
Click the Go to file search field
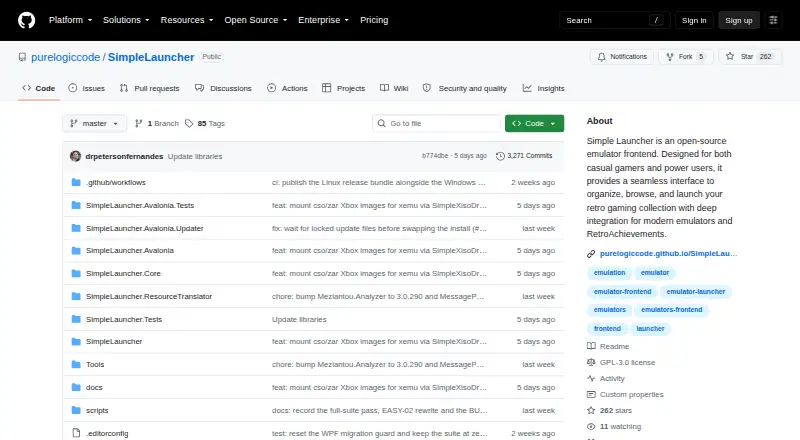pyautogui.click(x=437, y=124)
